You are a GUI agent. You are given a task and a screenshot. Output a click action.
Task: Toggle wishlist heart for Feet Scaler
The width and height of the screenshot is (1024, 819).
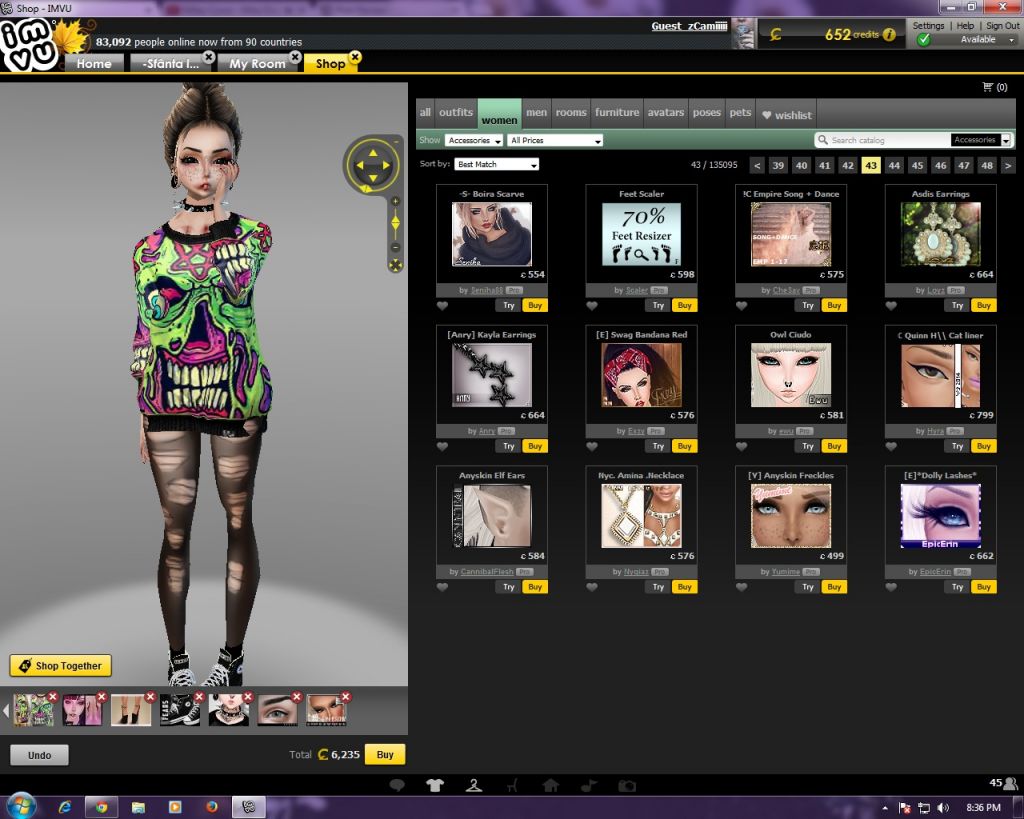pyautogui.click(x=592, y=306)
